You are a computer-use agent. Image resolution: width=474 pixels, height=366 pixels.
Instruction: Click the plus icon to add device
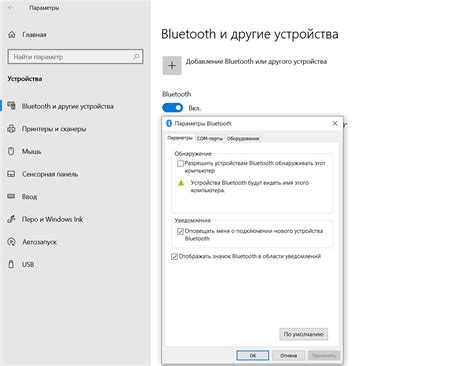[172, 66]
